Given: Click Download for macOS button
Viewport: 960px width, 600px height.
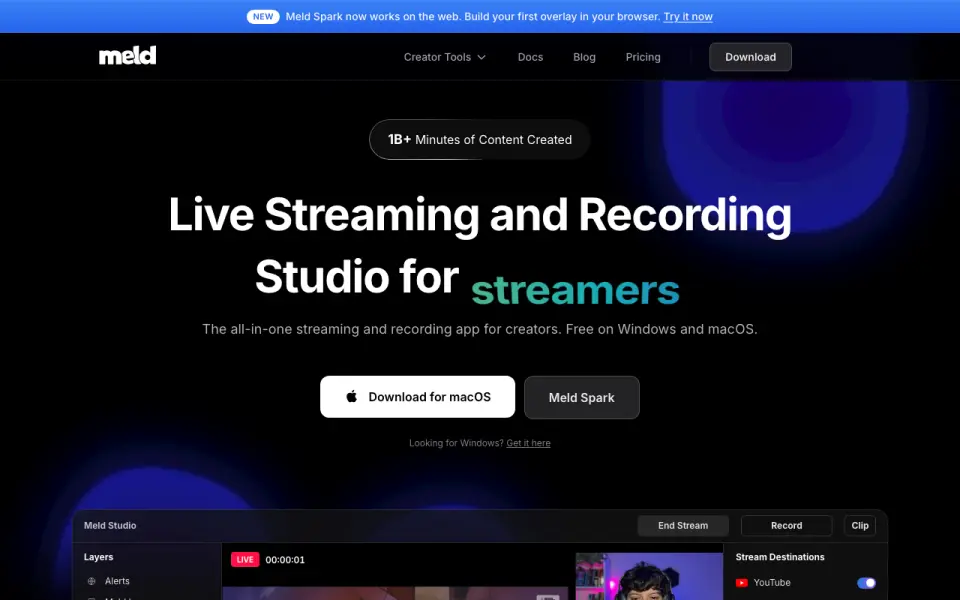Looking at the screenshot, I should click(418, 397).
